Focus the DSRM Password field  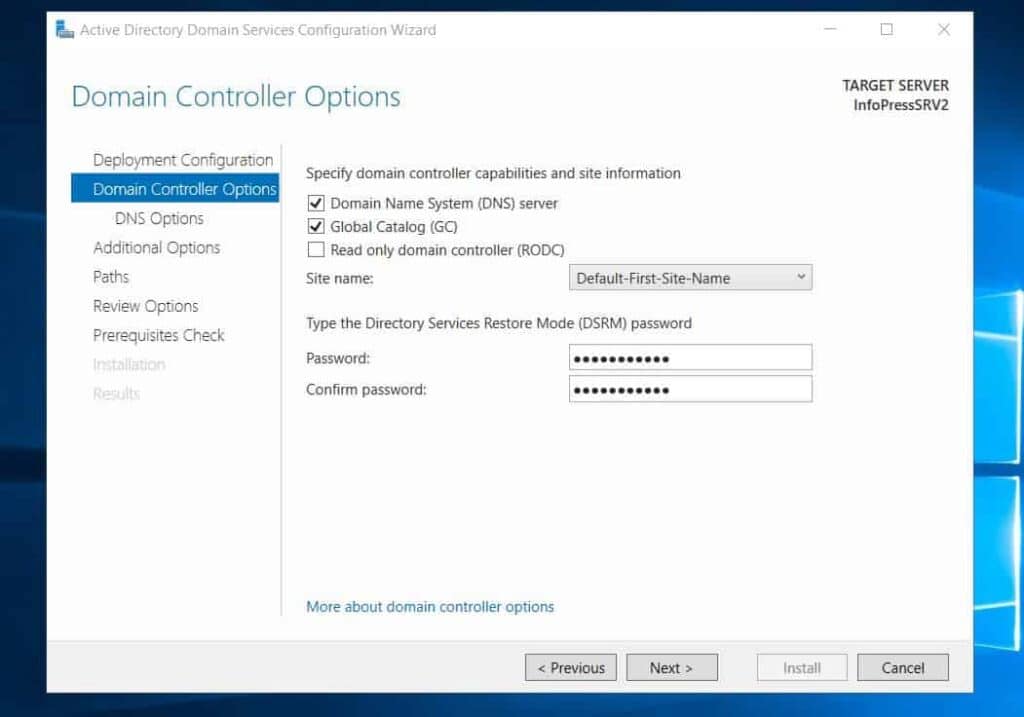click(x=690, y=358)
